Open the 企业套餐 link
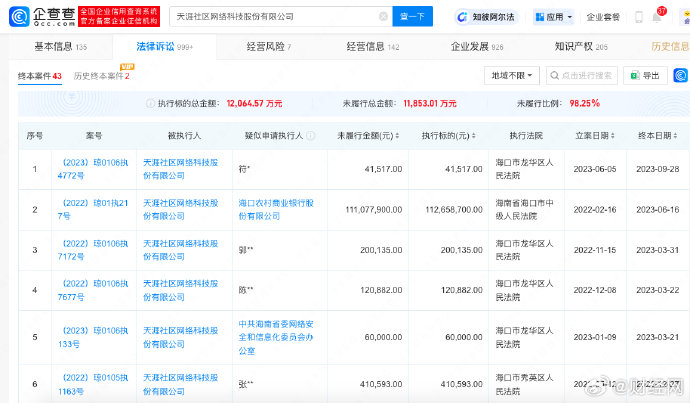The image size is (690, 403). pos(603,17)
